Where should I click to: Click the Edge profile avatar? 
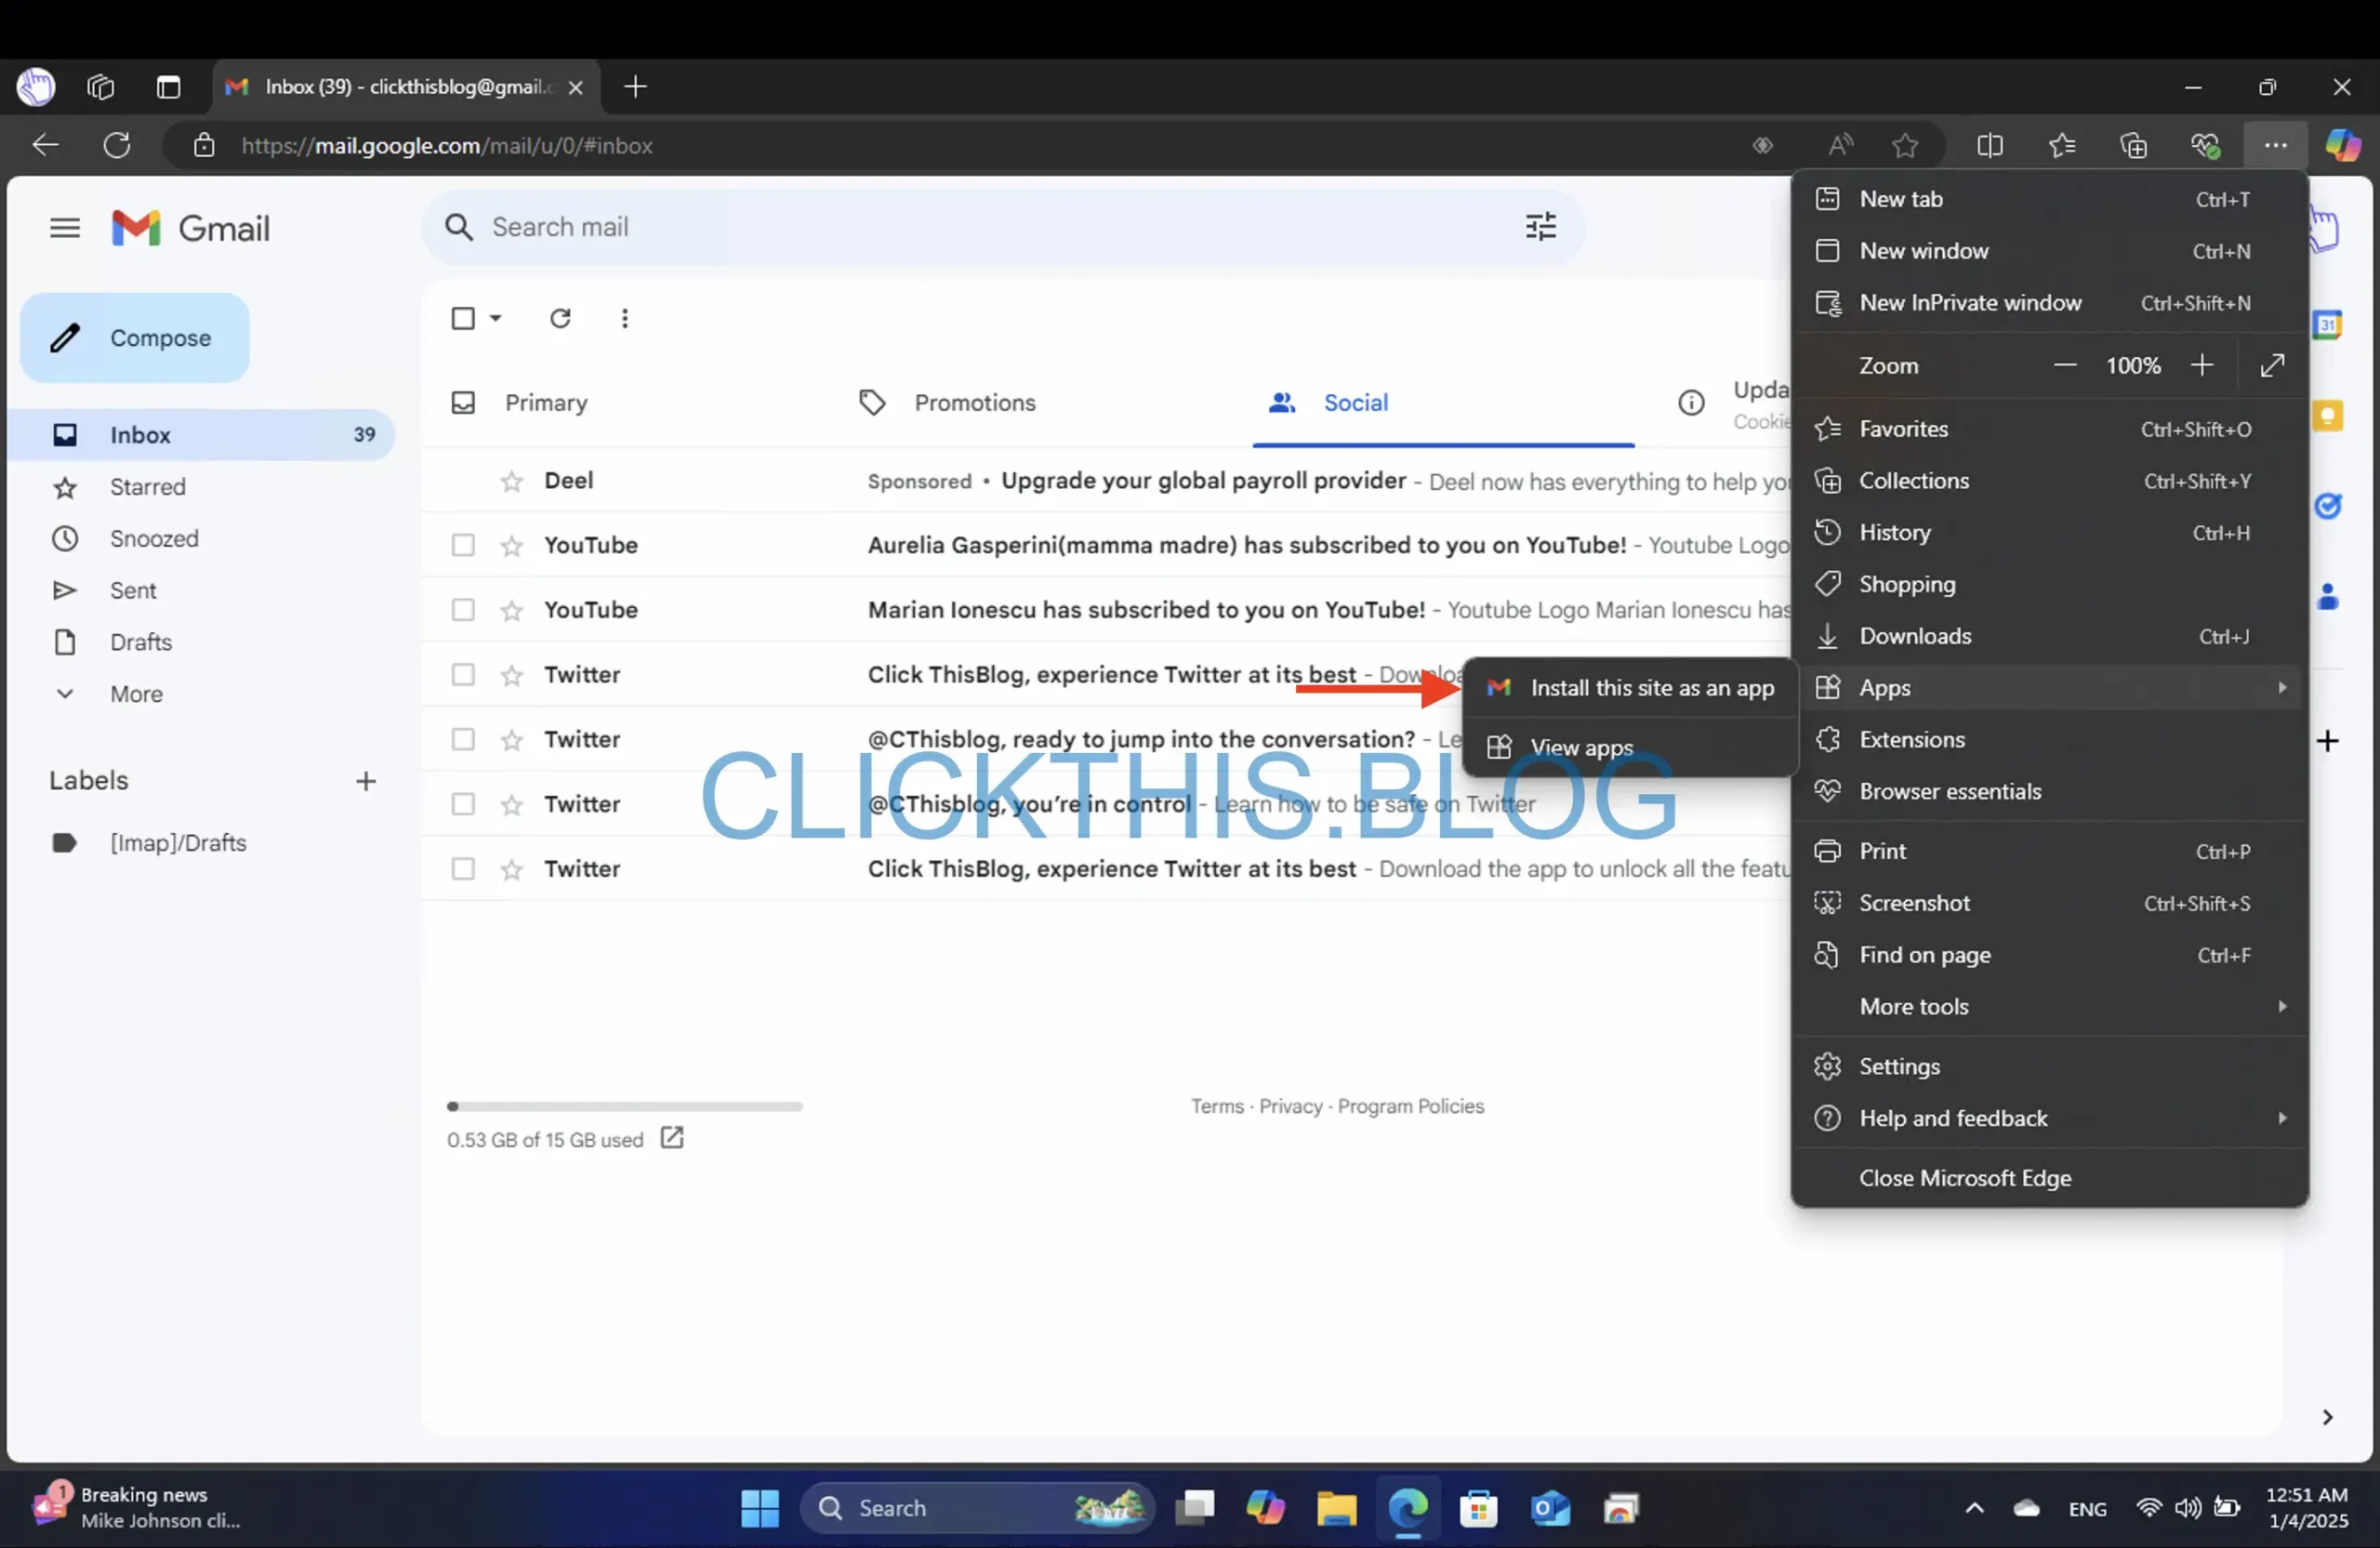point(36,87)
